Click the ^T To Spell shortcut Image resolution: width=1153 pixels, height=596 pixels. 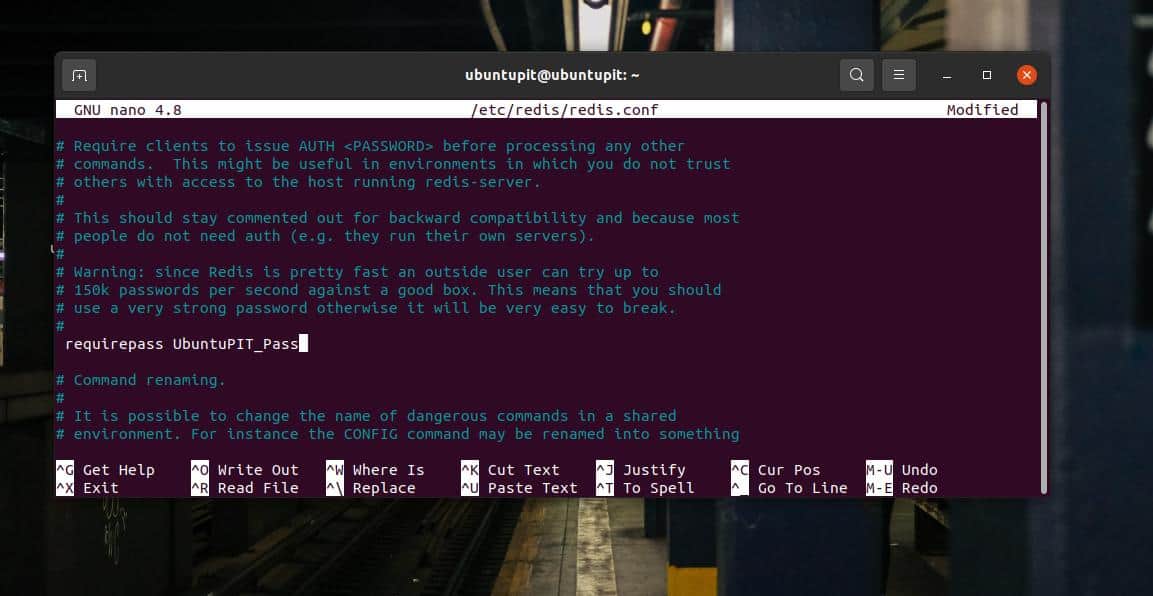pyautogui.click(x=646, y=488)
